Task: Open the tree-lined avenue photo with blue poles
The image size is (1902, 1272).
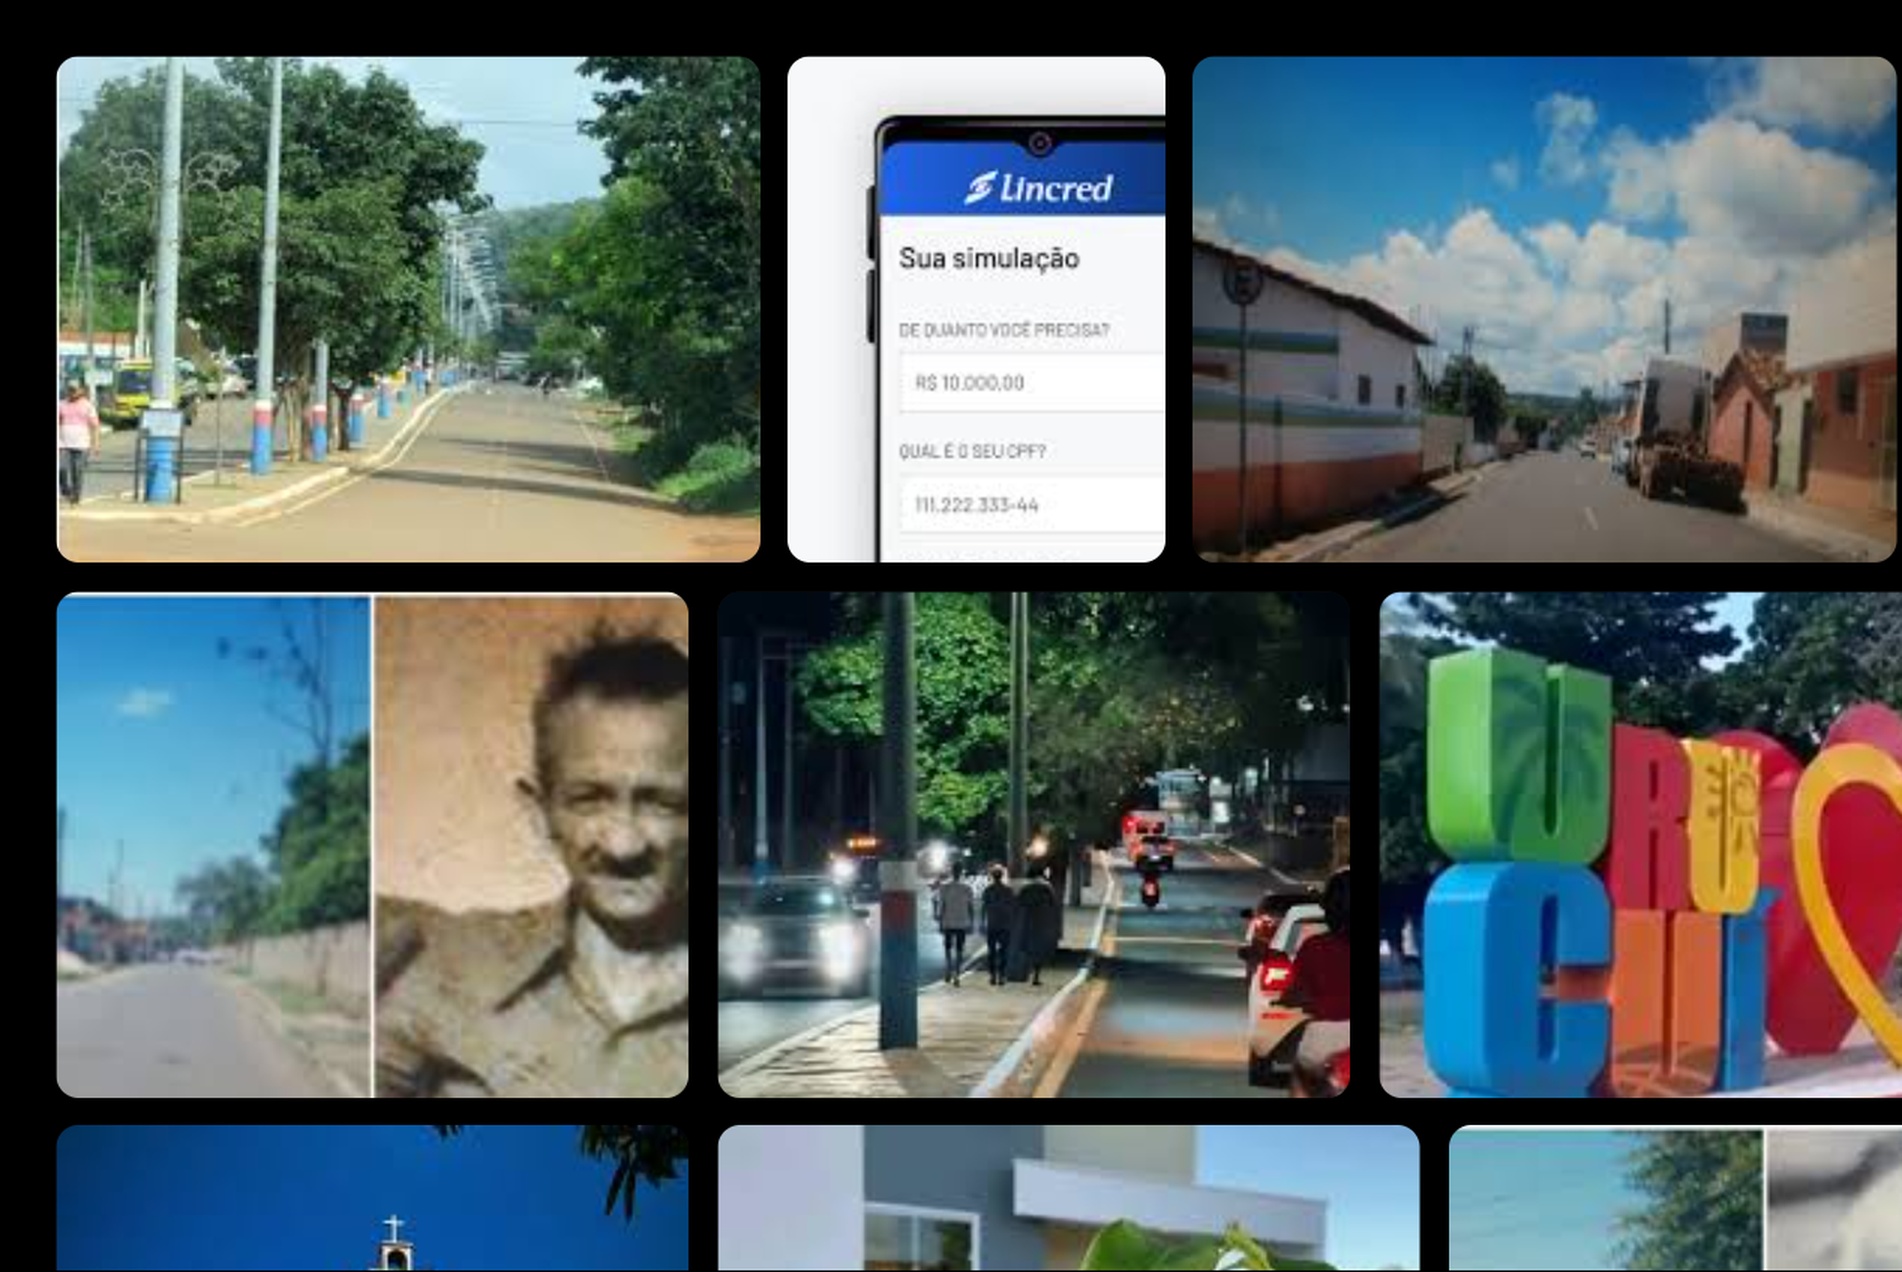Action: tap(408, 309)
